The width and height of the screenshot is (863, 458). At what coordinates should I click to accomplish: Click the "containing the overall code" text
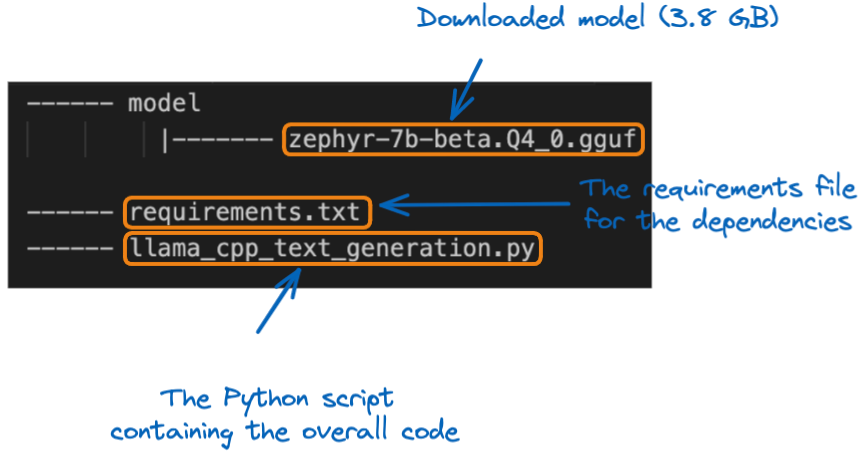pos(284,432)
